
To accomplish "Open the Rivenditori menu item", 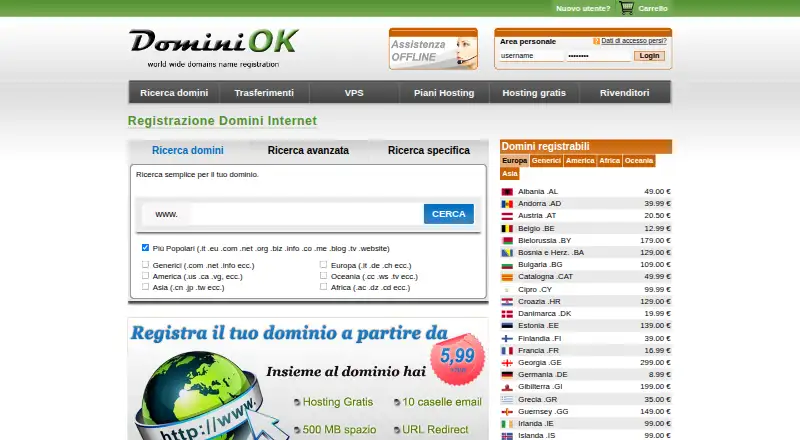I will tap(624, 93).
